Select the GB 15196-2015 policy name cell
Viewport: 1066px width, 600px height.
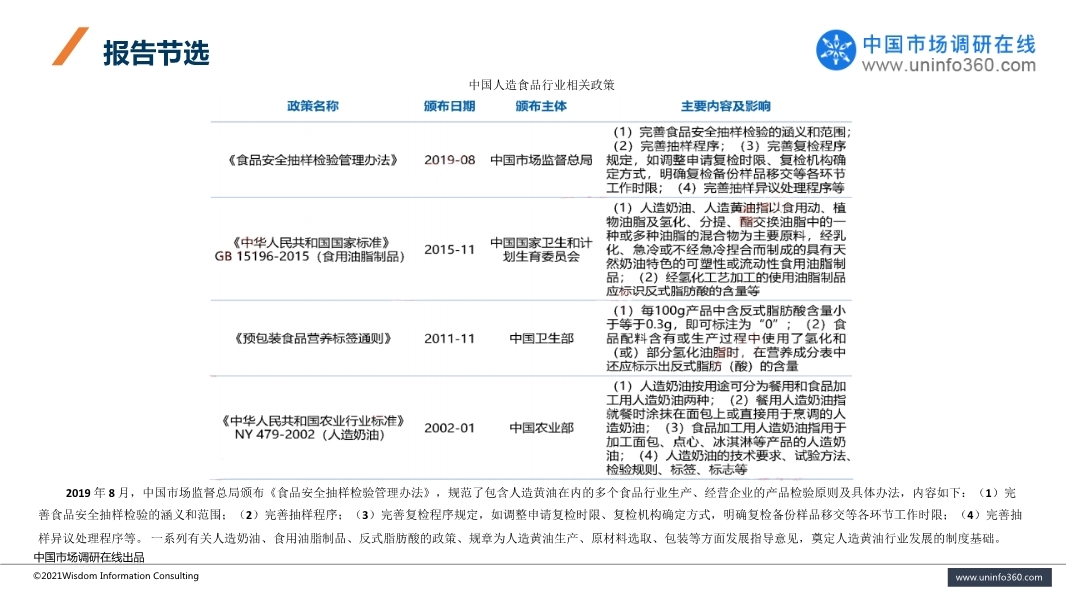[x=312, y=249]
